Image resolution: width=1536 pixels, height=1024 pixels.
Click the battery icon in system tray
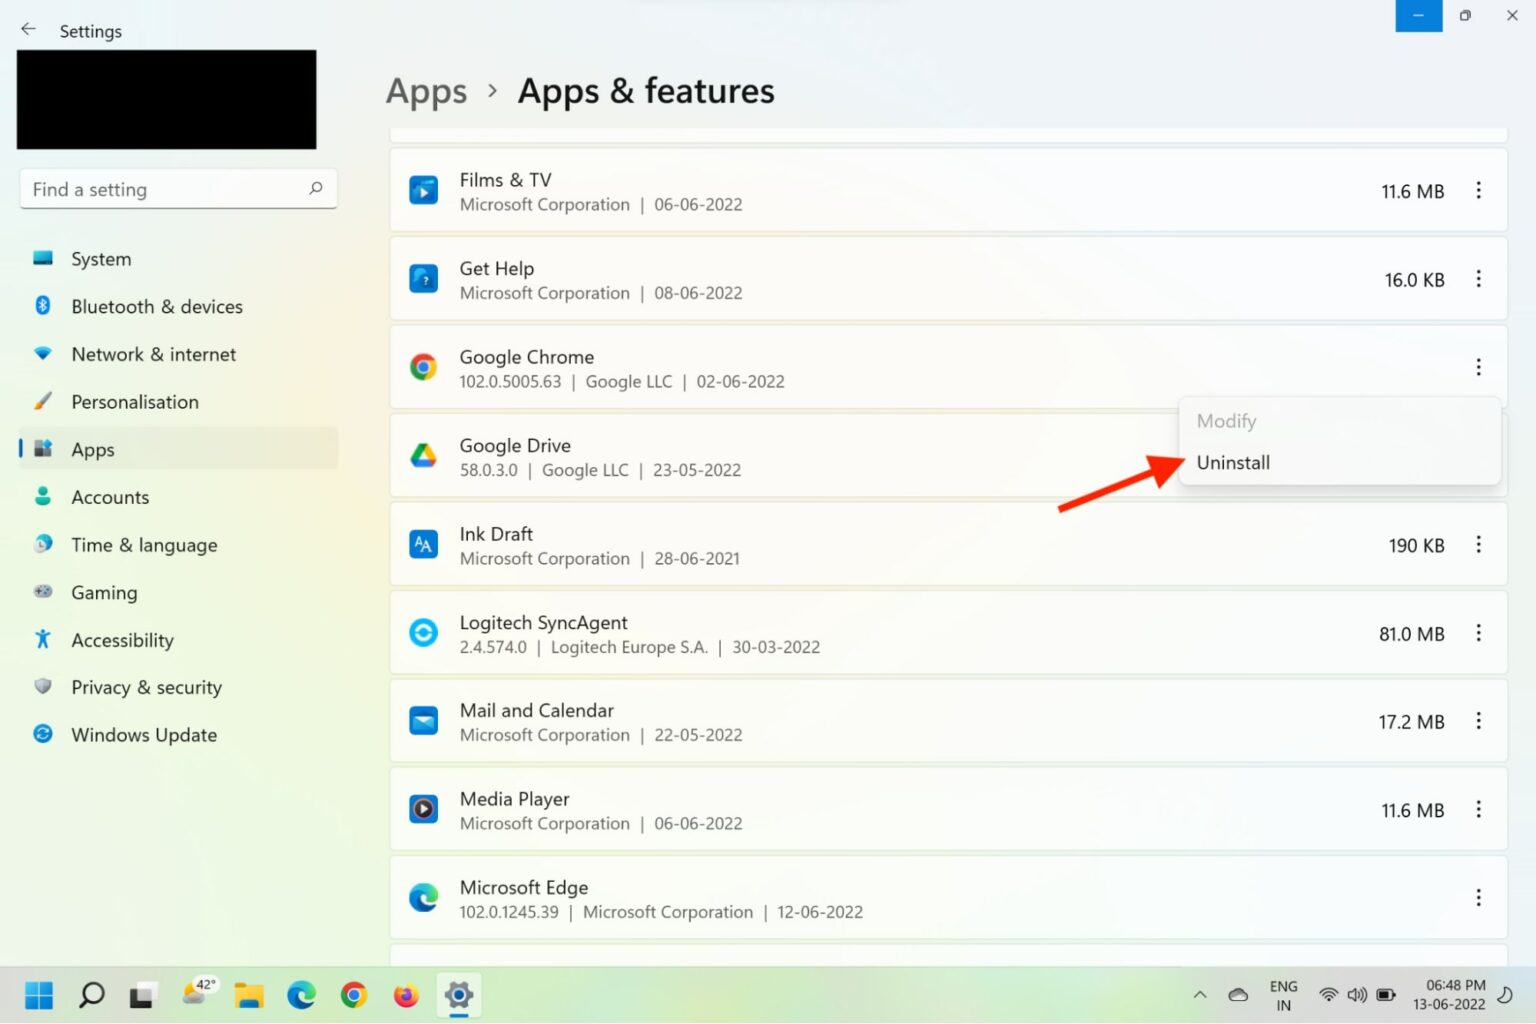[x=1386, y=995]
